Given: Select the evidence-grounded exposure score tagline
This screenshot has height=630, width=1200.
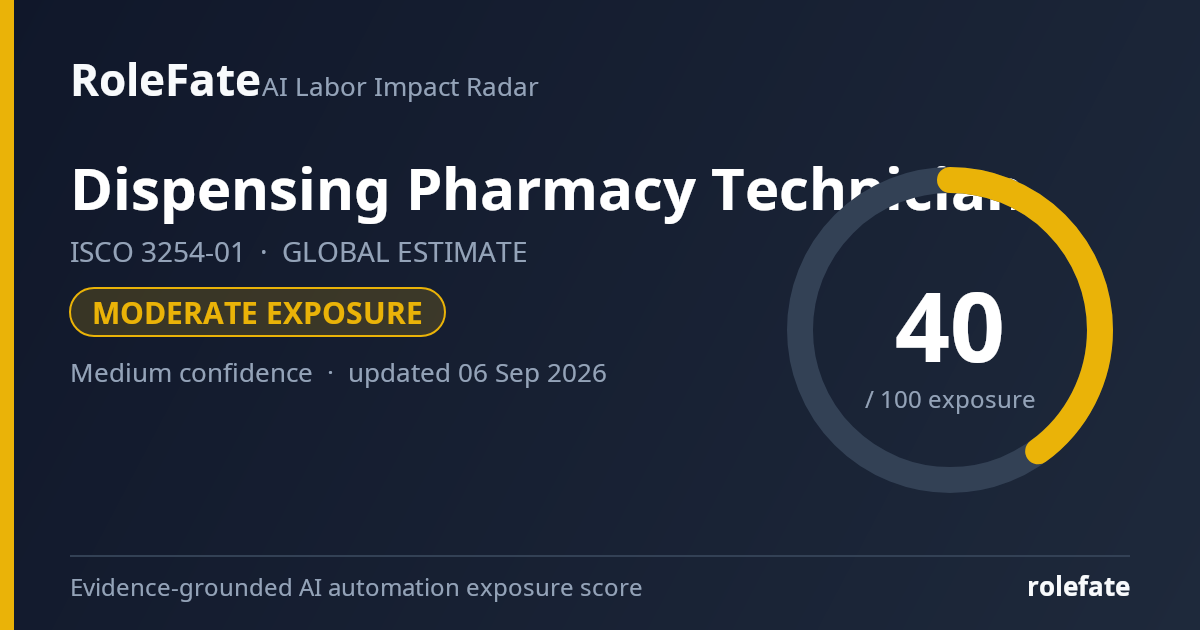Looking at the screenshot, I should click(356, 588).
